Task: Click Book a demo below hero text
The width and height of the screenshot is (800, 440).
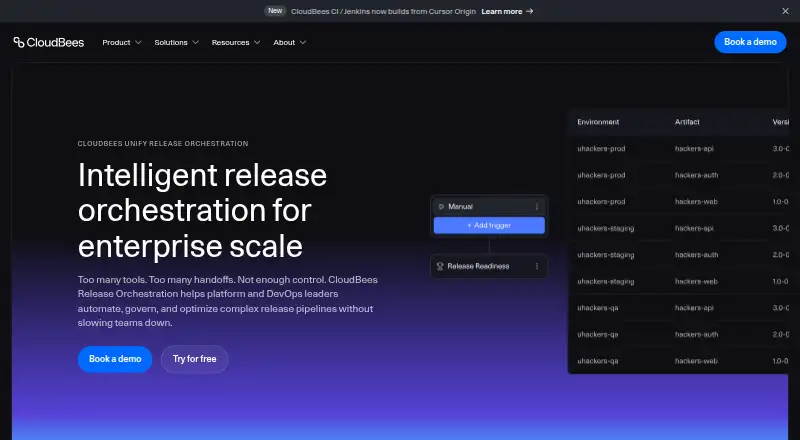Action: point(115,359)
